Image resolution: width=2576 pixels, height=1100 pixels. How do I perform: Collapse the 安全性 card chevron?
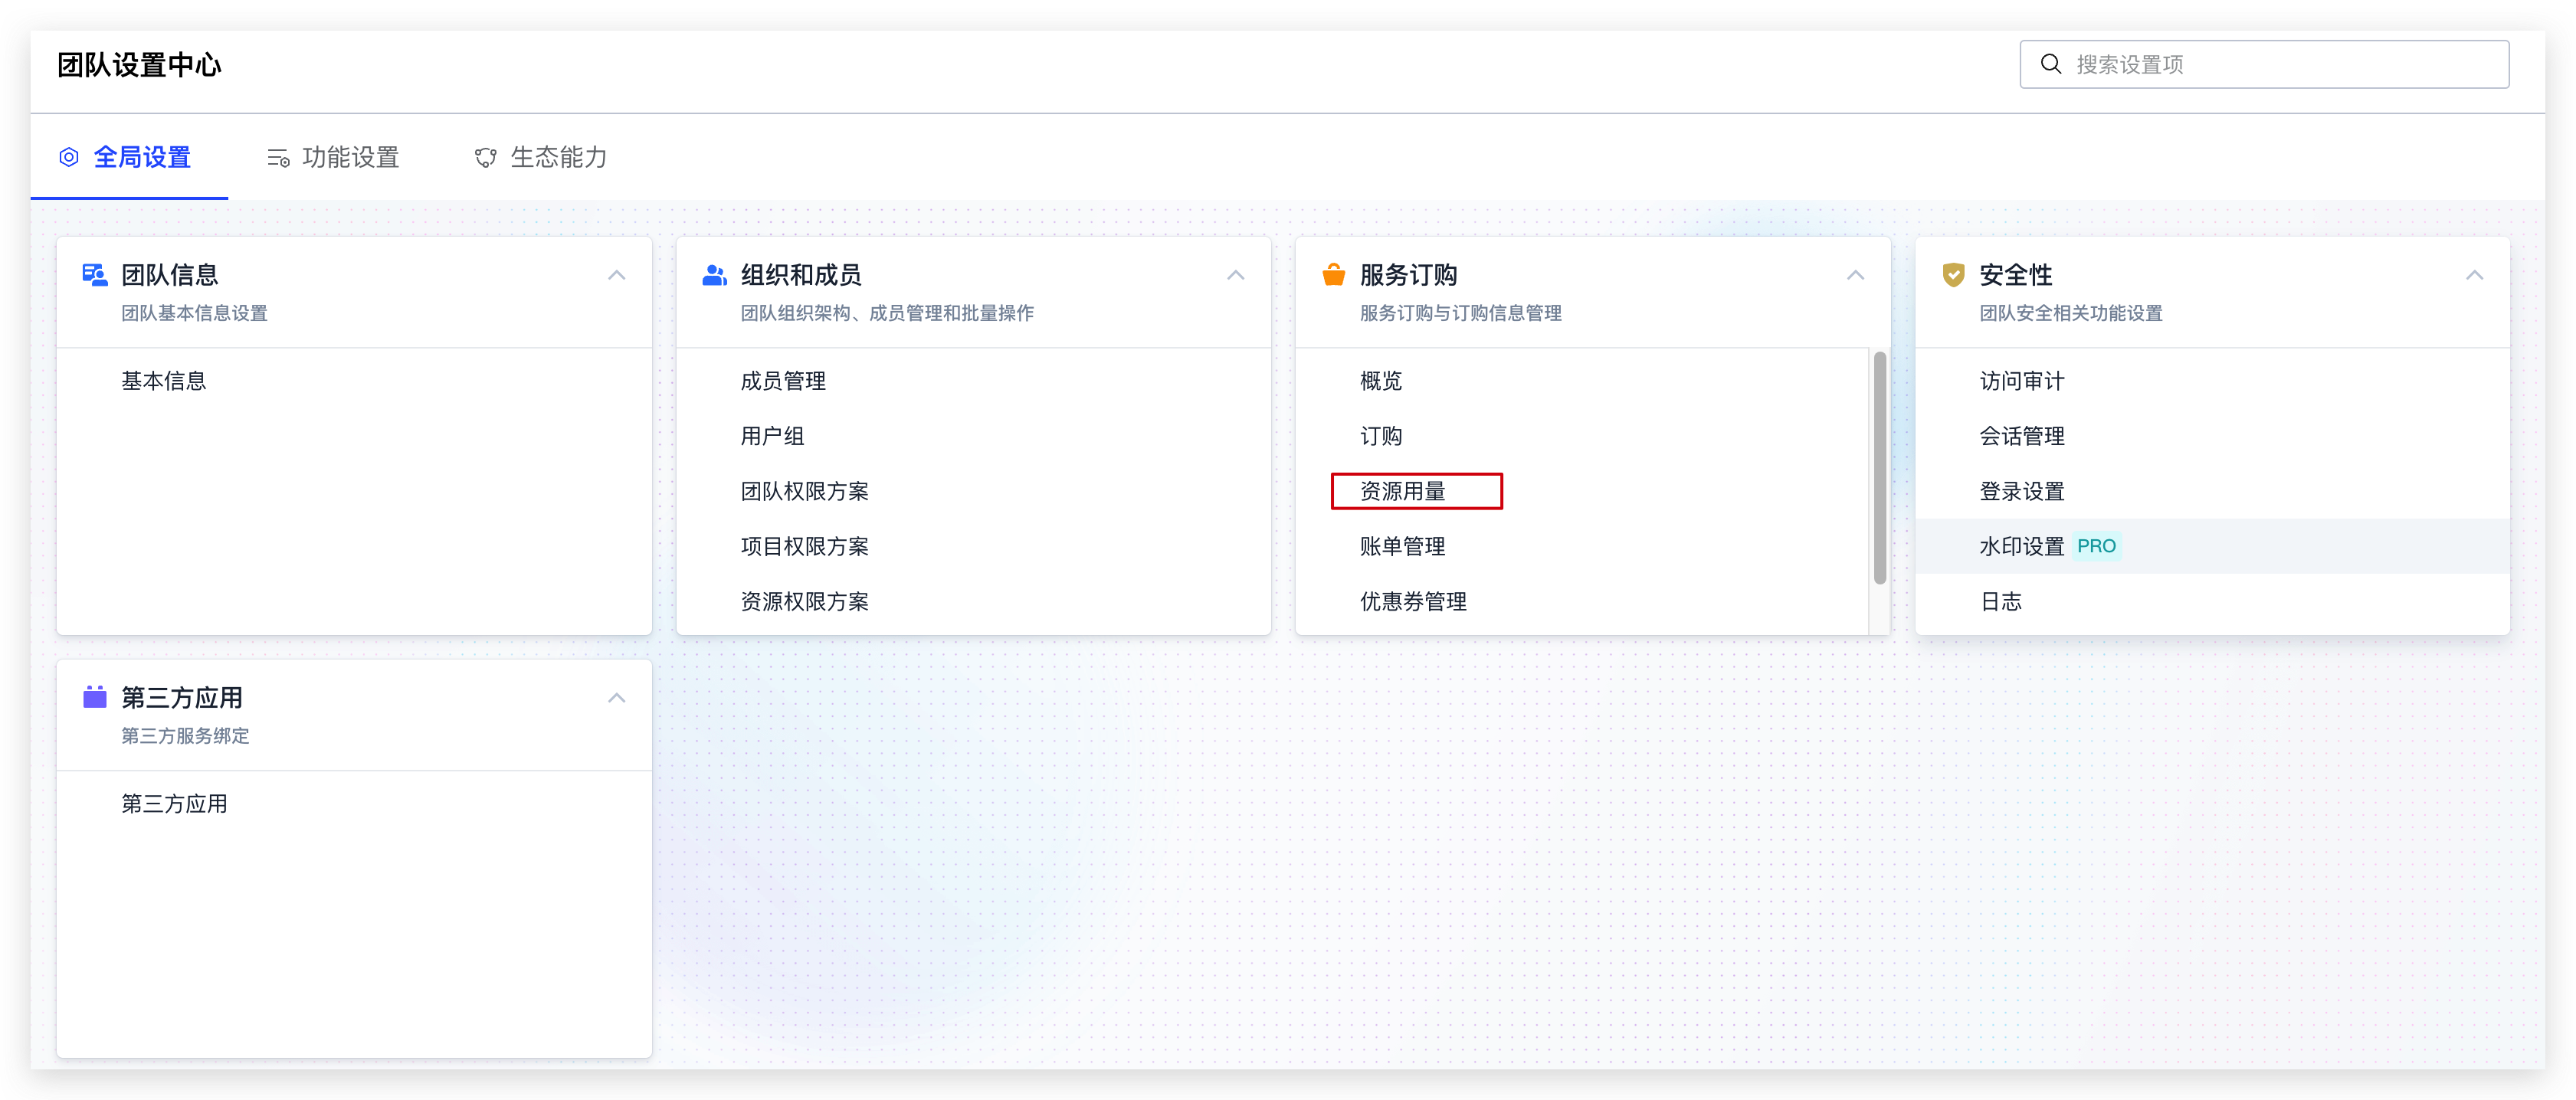tap(2474, 275)
